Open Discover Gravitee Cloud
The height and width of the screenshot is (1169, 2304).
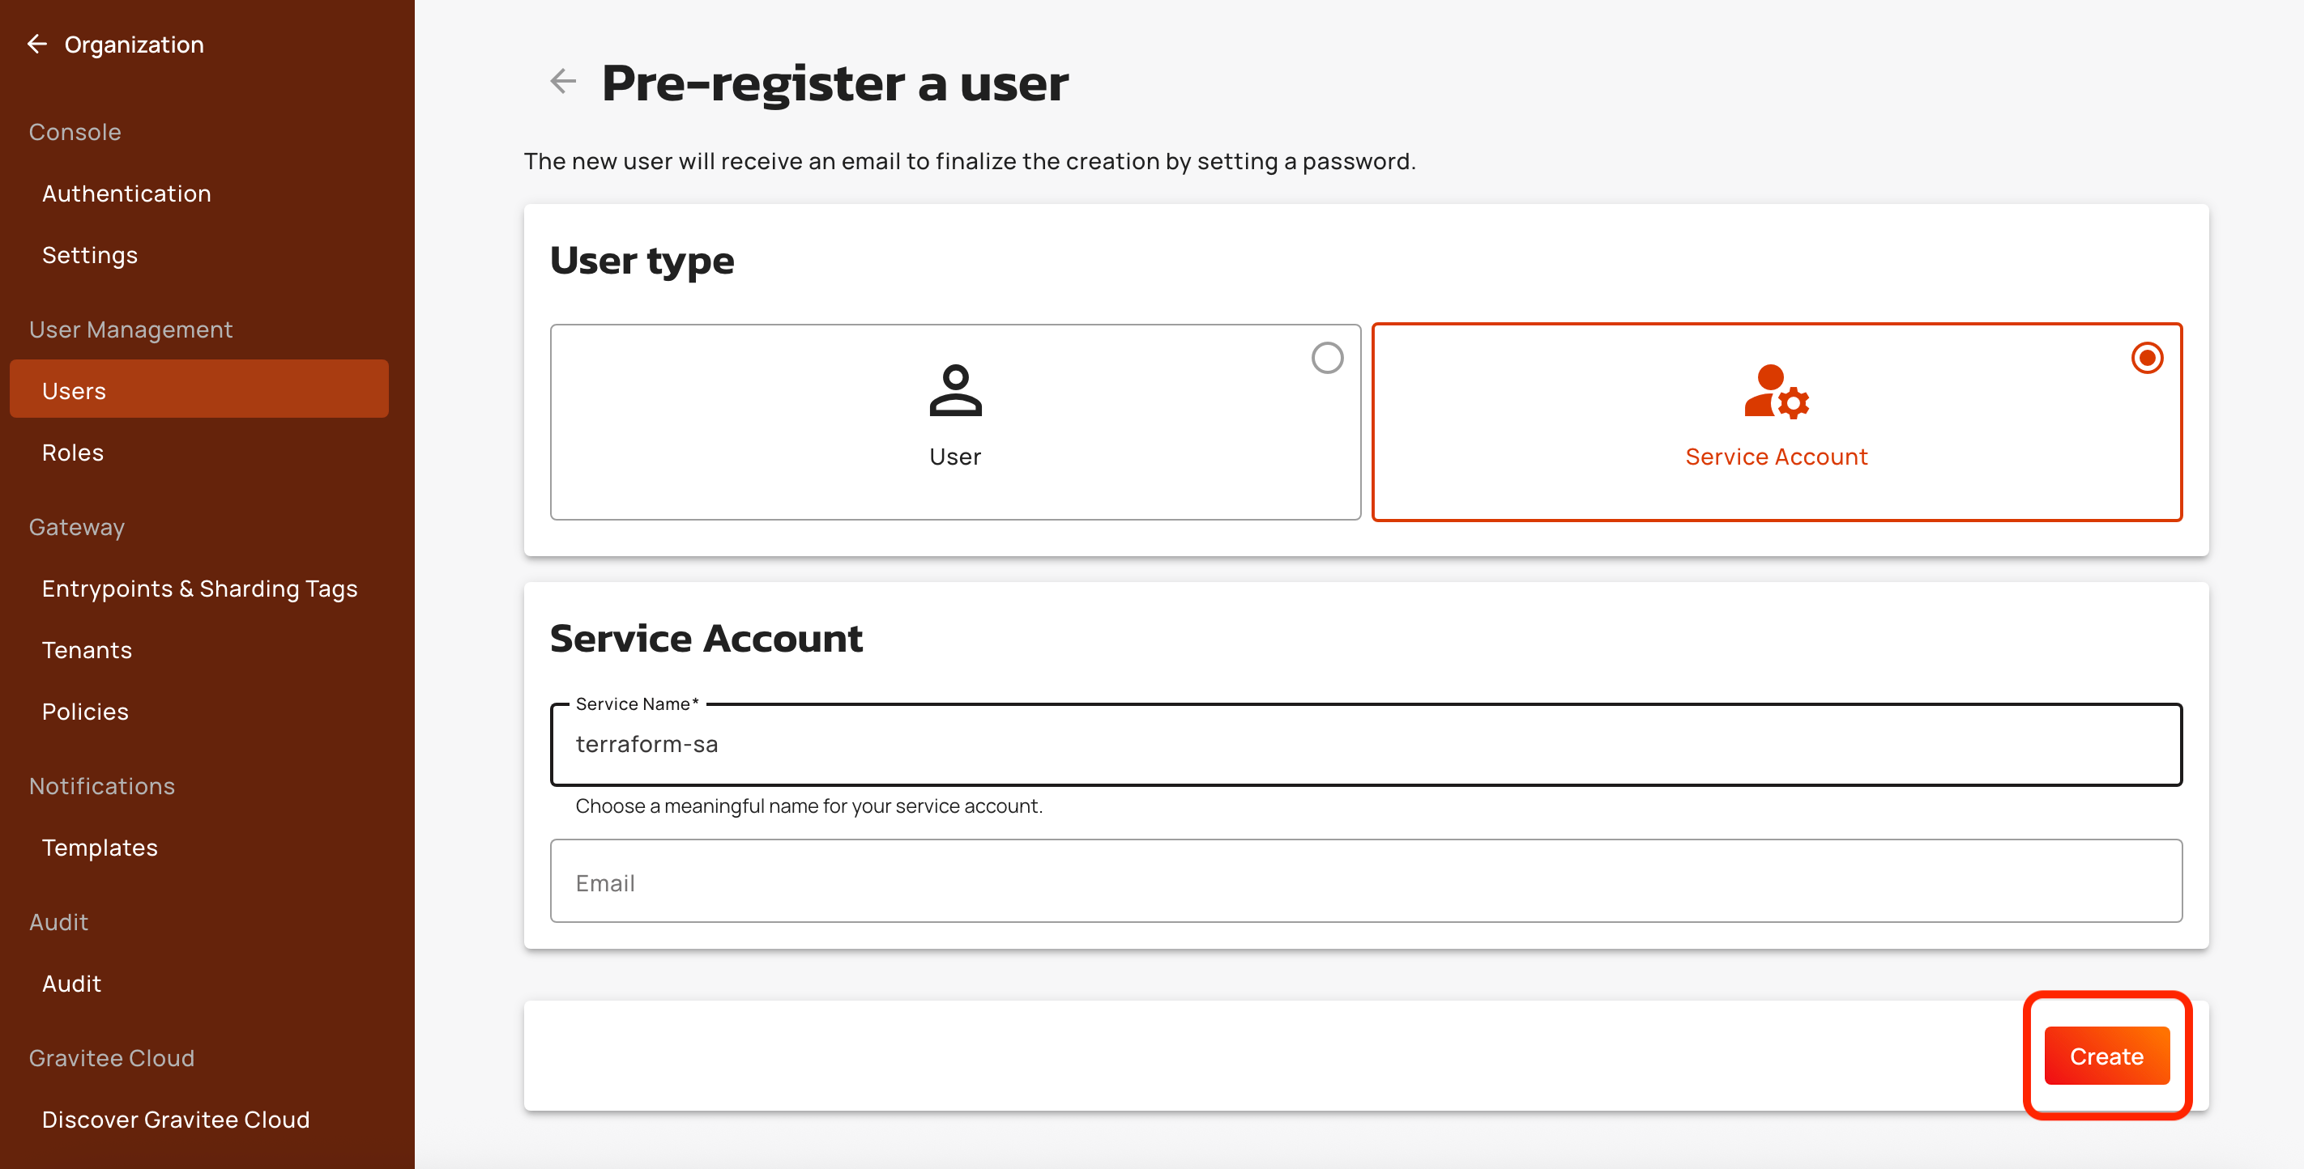pyautogui.click(x=176, y=1119)
